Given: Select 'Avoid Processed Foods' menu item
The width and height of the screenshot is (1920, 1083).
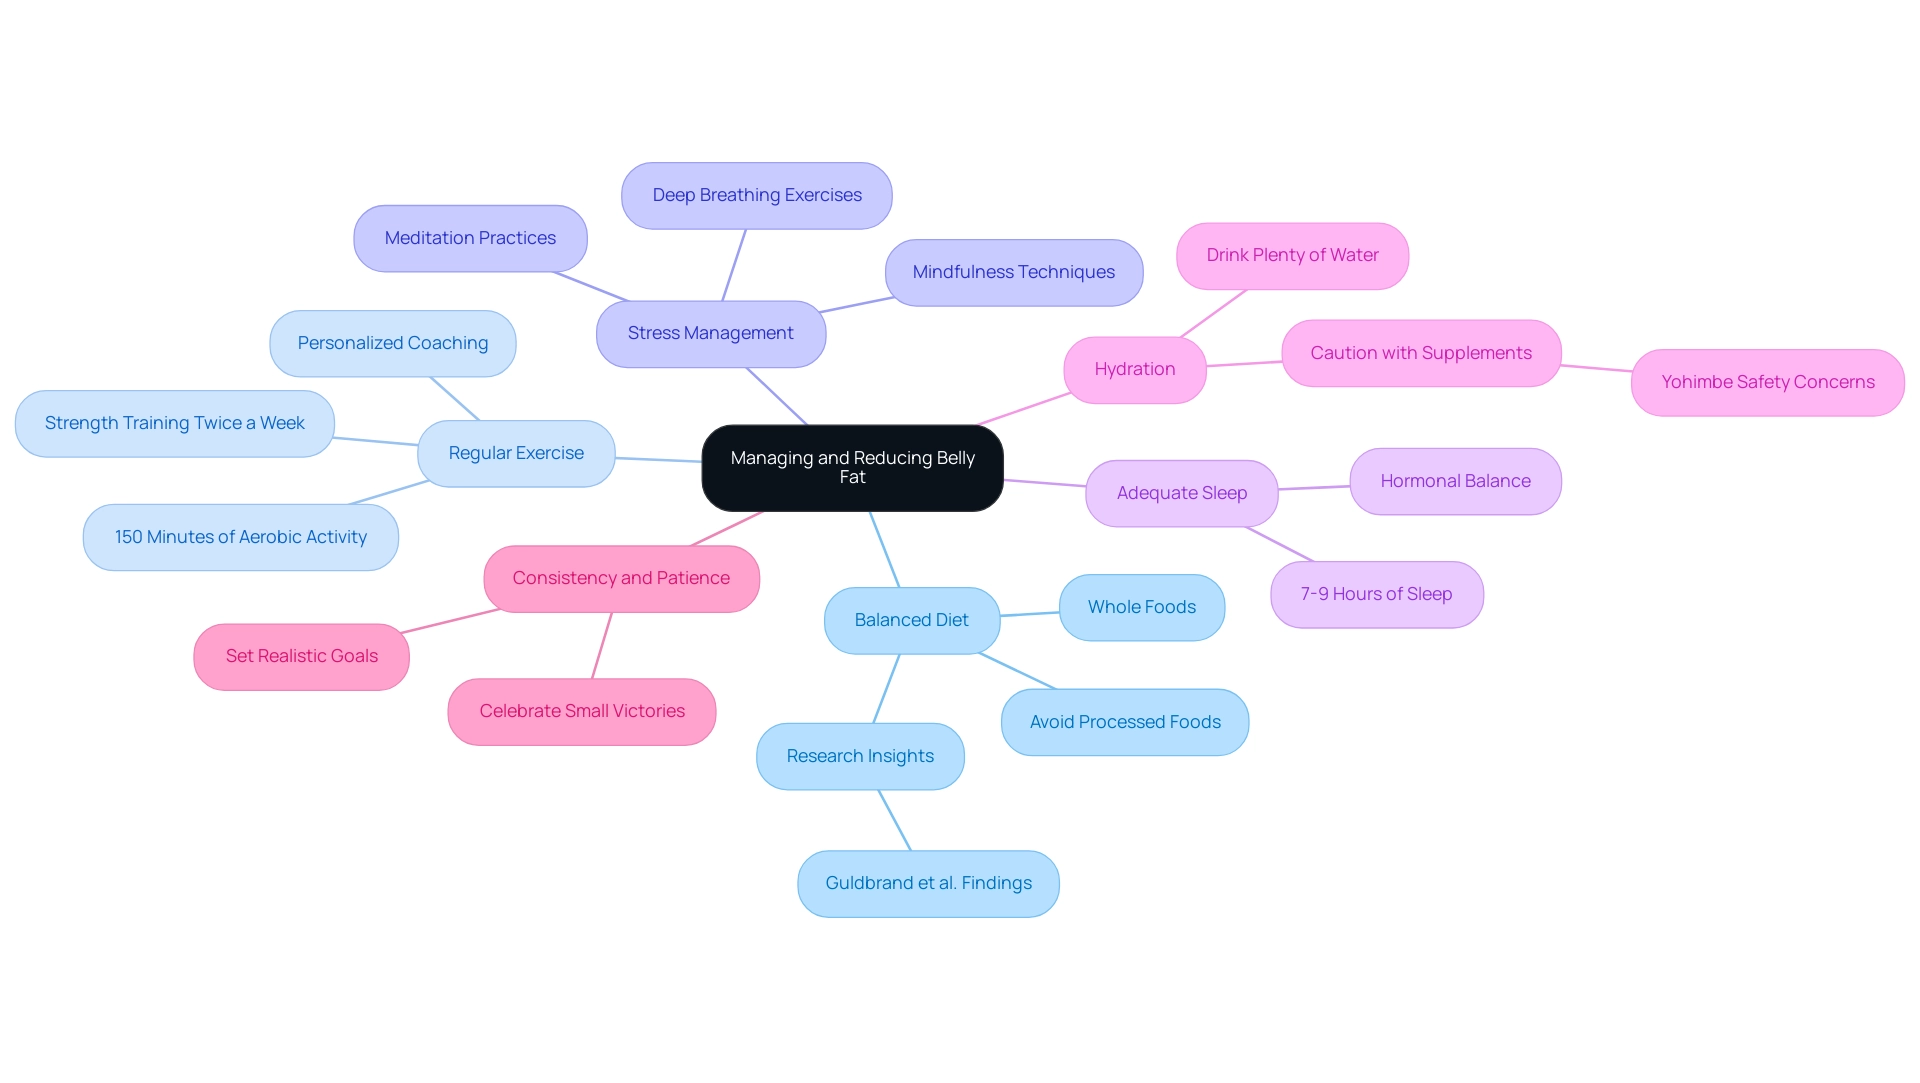Looking at the screenshot, I should coord(1124,720).
